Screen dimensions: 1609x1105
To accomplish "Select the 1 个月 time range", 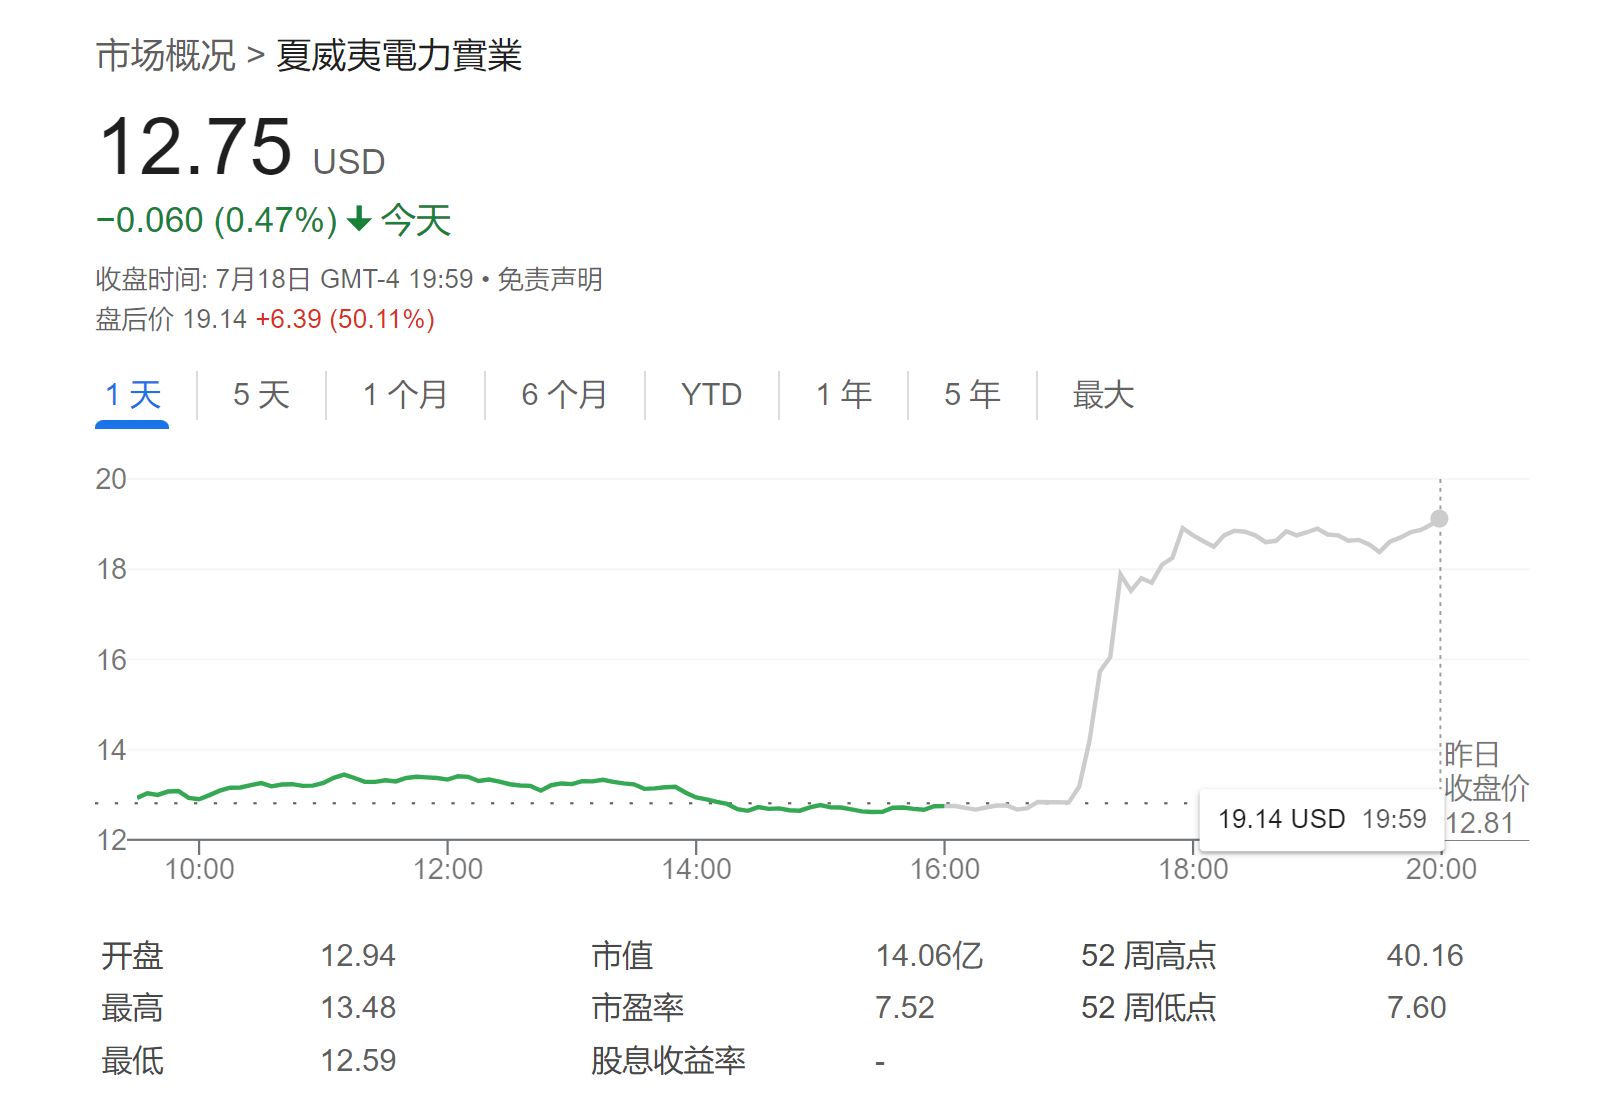I will point(403,395).
